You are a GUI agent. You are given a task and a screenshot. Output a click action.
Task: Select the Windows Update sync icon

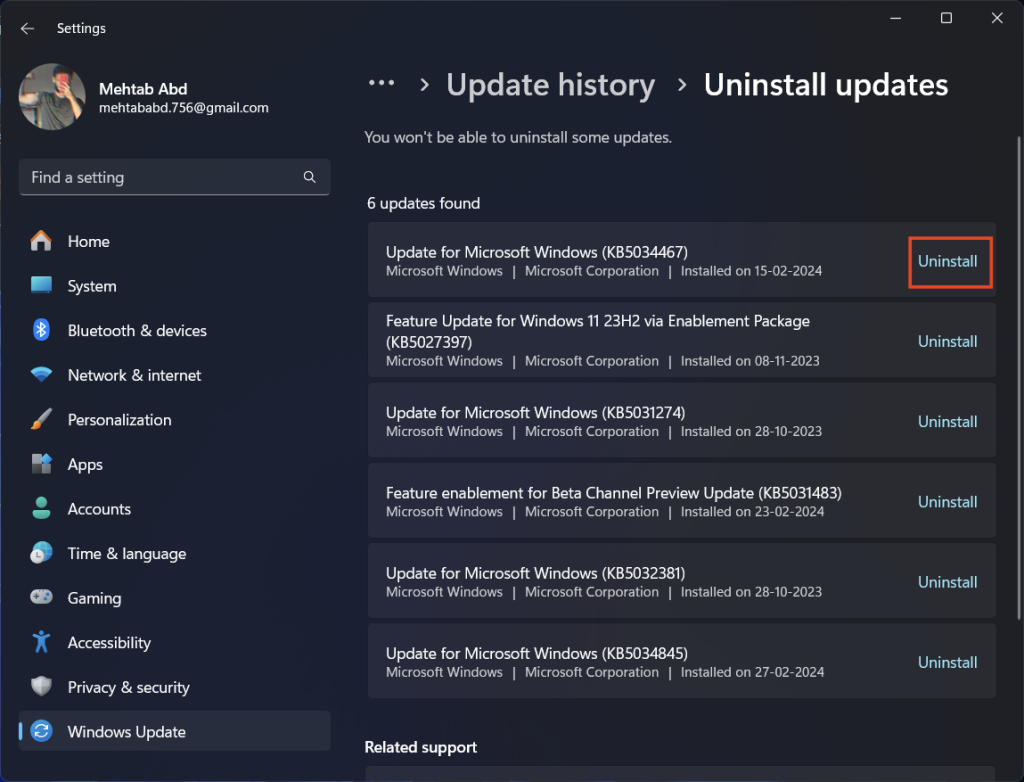click(x=41, y=731)
